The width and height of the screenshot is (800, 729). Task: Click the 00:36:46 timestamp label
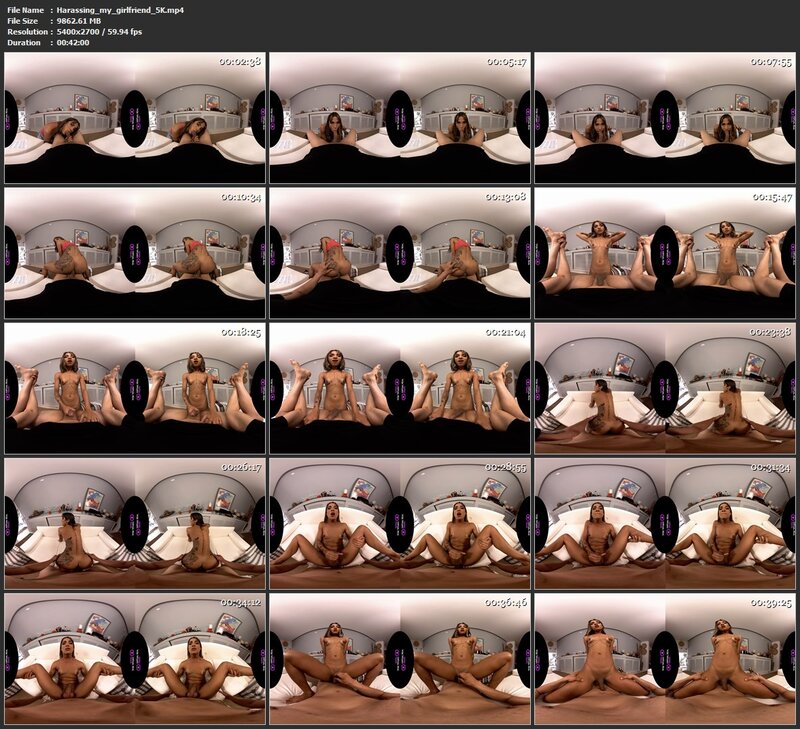[507, 602]
